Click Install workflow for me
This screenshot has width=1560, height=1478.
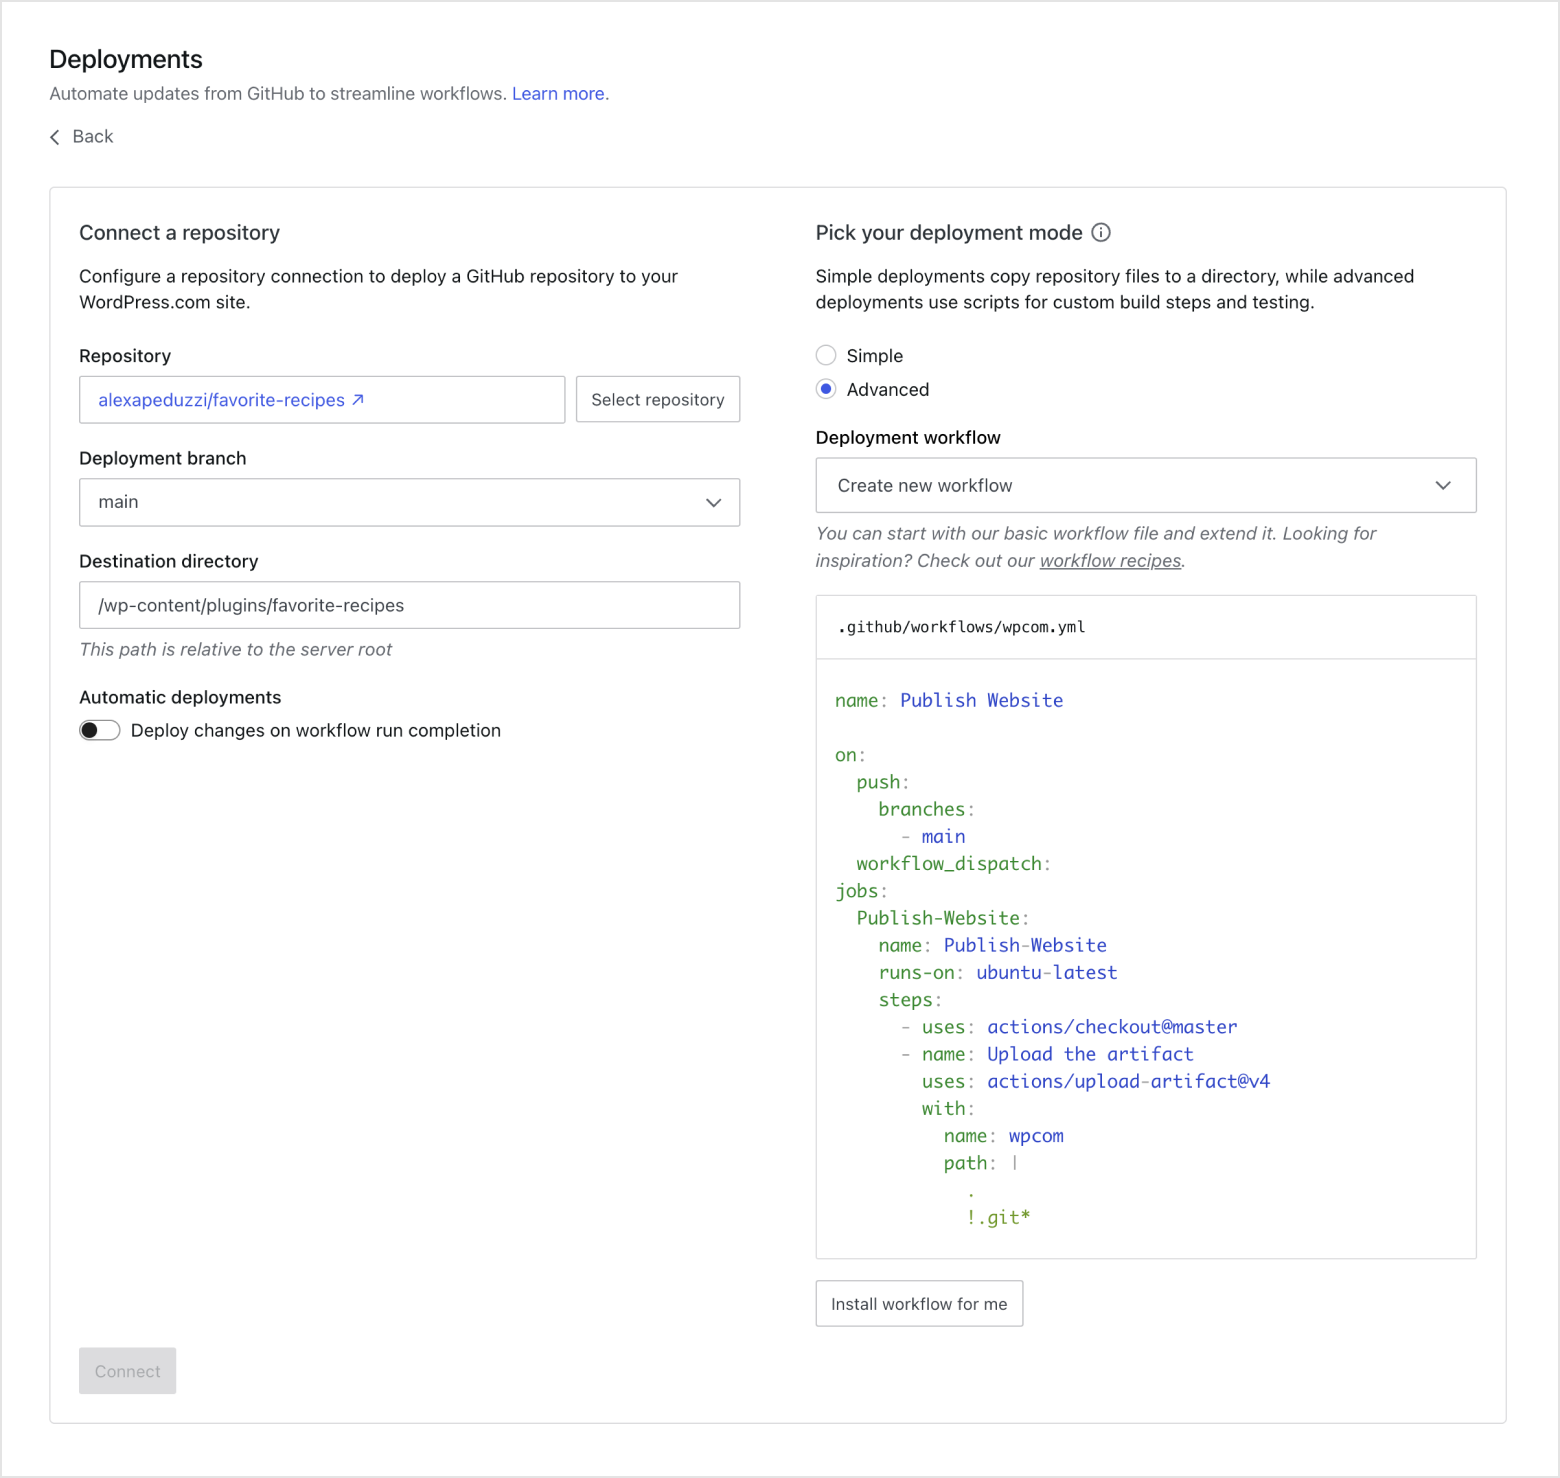coord(918,1303)
